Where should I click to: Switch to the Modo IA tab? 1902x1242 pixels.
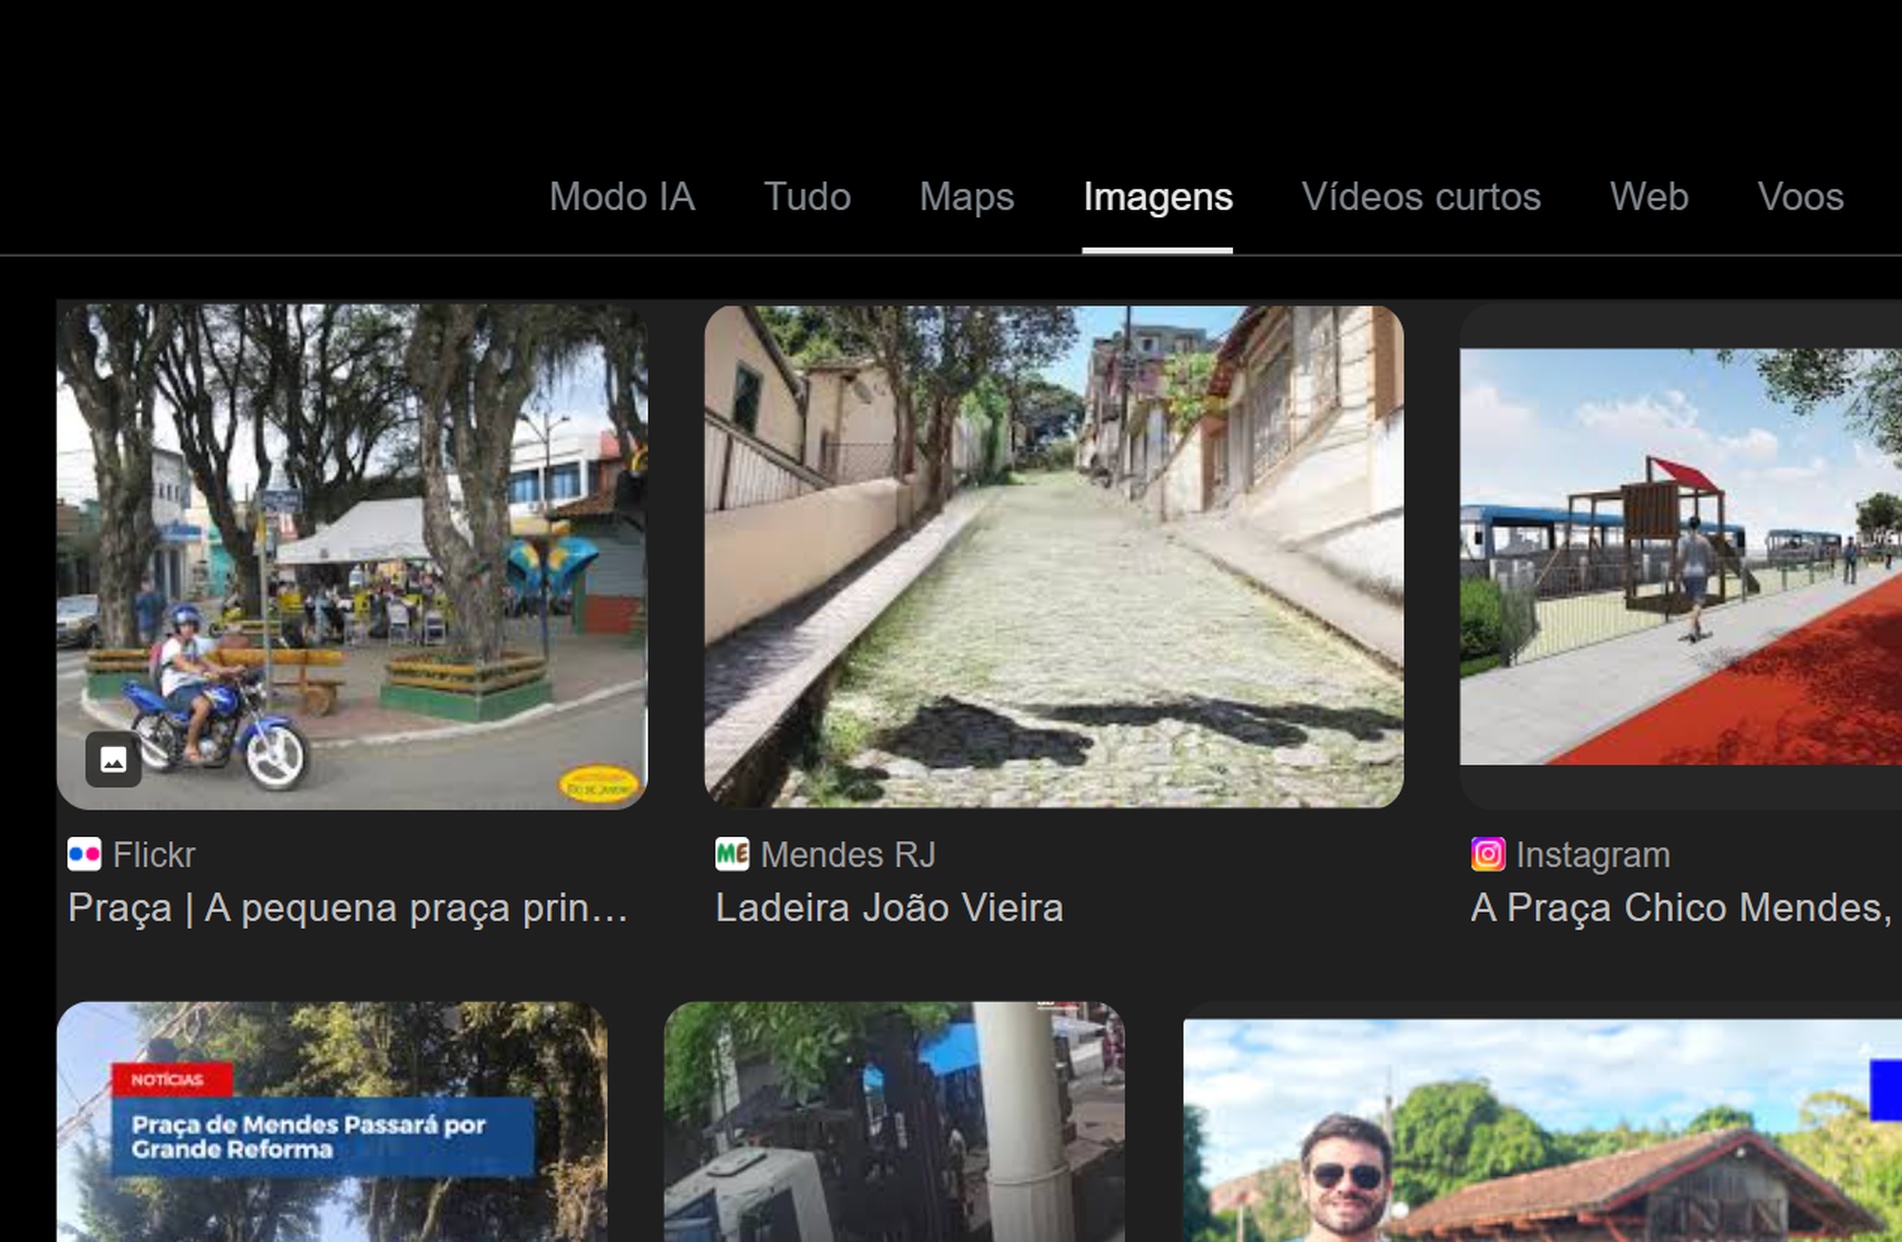coord(621,197)
